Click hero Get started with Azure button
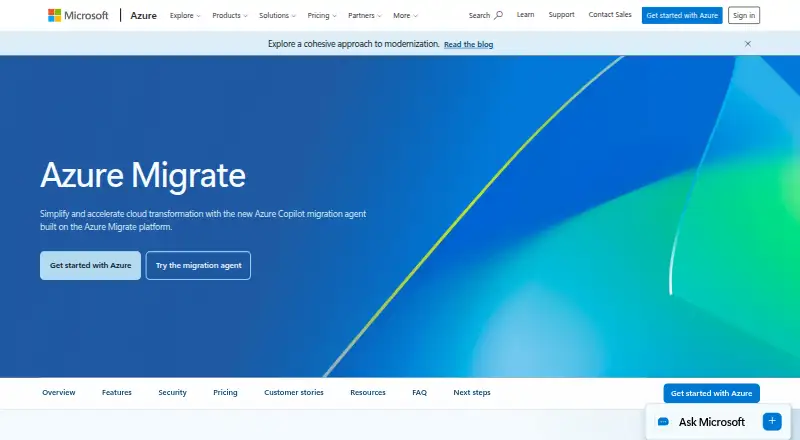The width and height of the screenshot is (800, 440). point(90,265)
